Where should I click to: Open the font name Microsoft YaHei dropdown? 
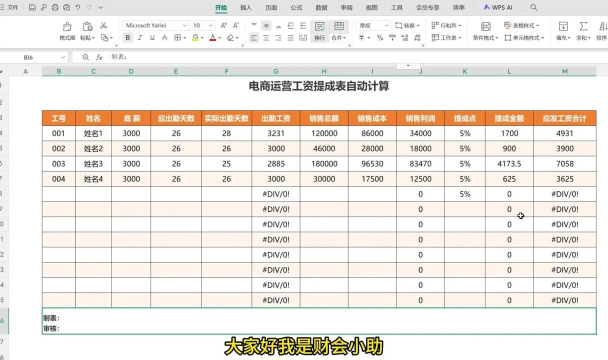[x=185, y=26]
